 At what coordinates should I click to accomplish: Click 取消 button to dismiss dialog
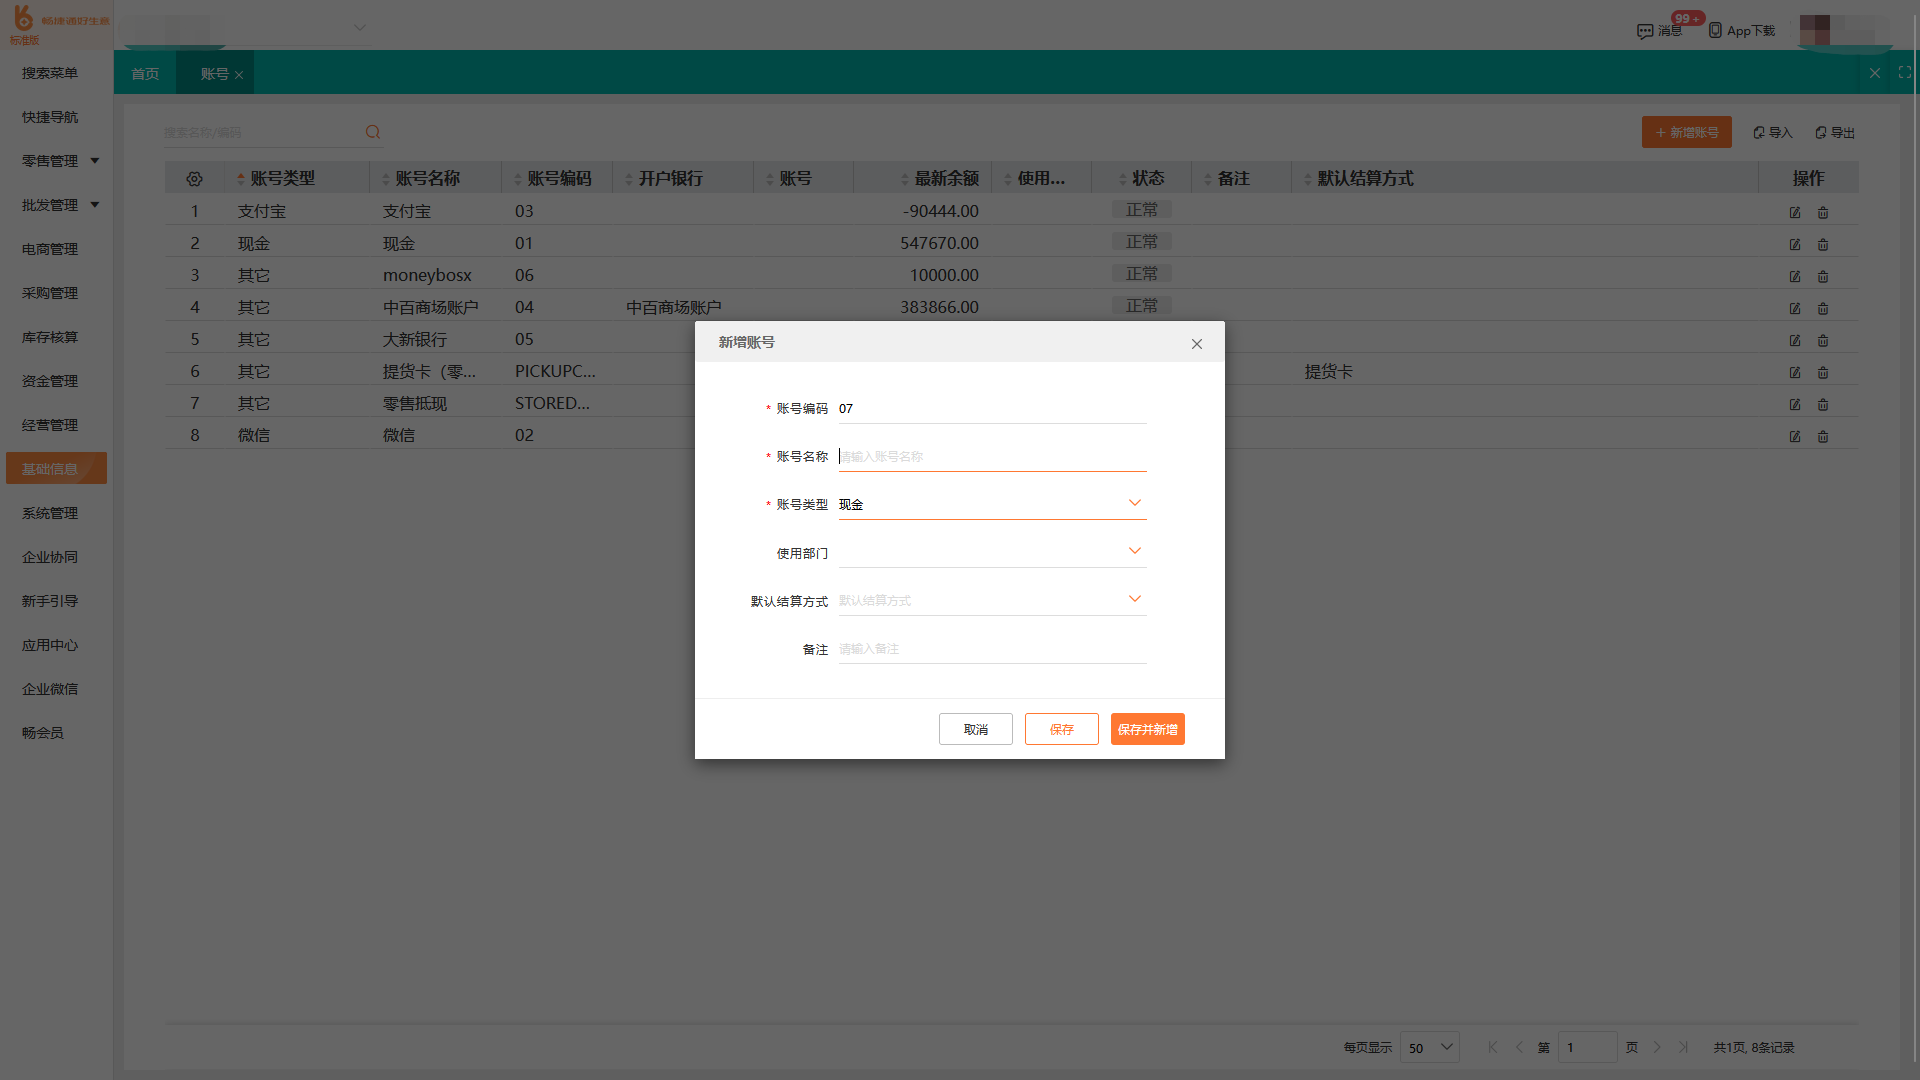976,728
